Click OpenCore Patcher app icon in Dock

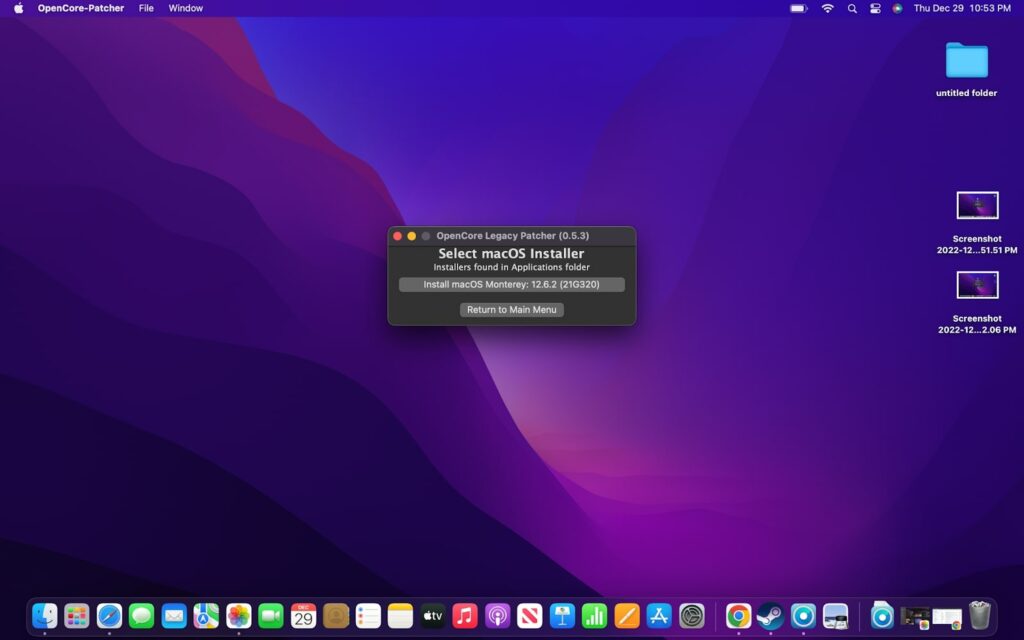803,616
